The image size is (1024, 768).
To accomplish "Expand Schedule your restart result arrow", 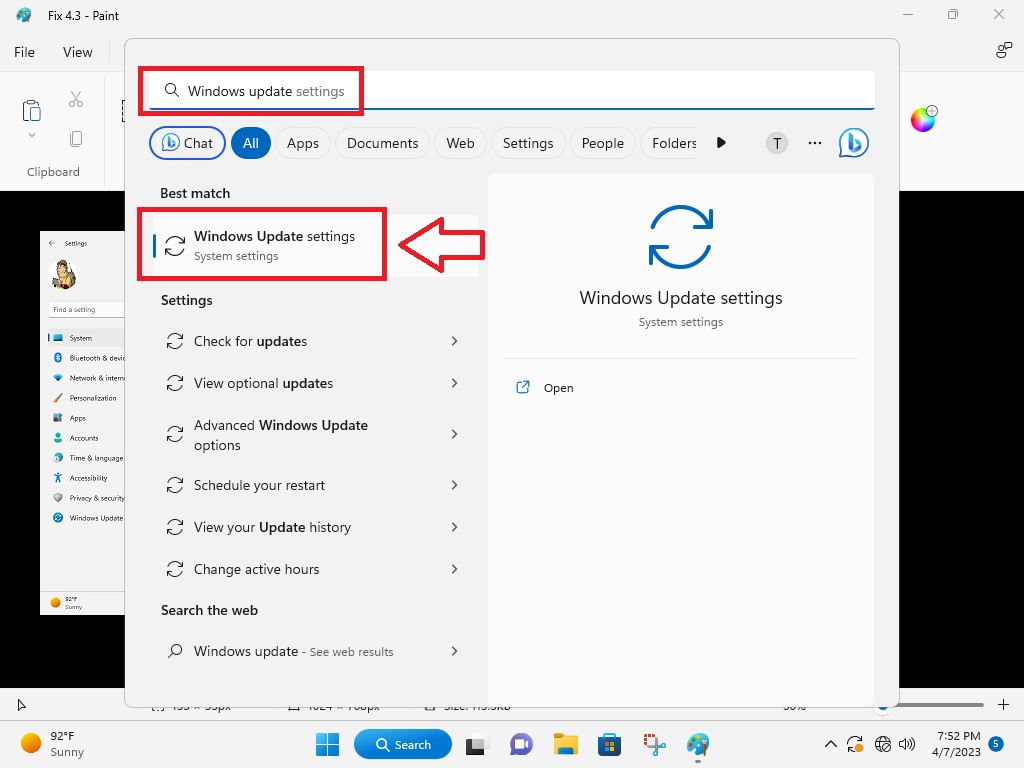I will [454, 485].
